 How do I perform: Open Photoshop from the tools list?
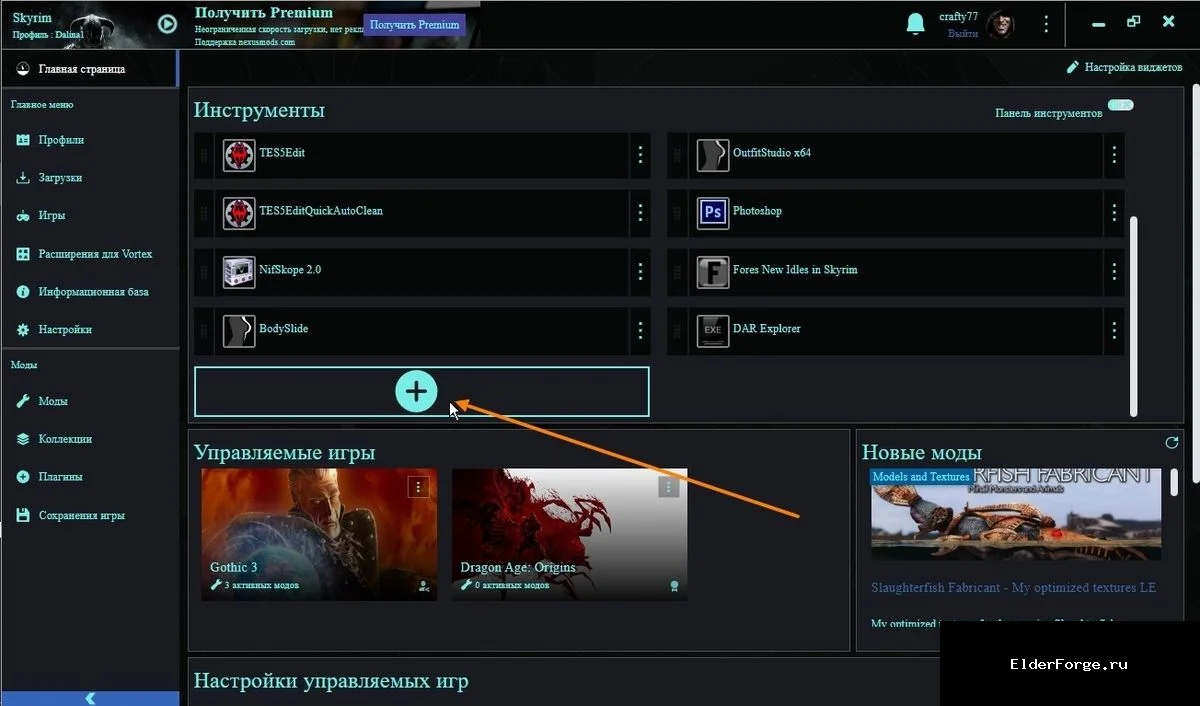712,212
